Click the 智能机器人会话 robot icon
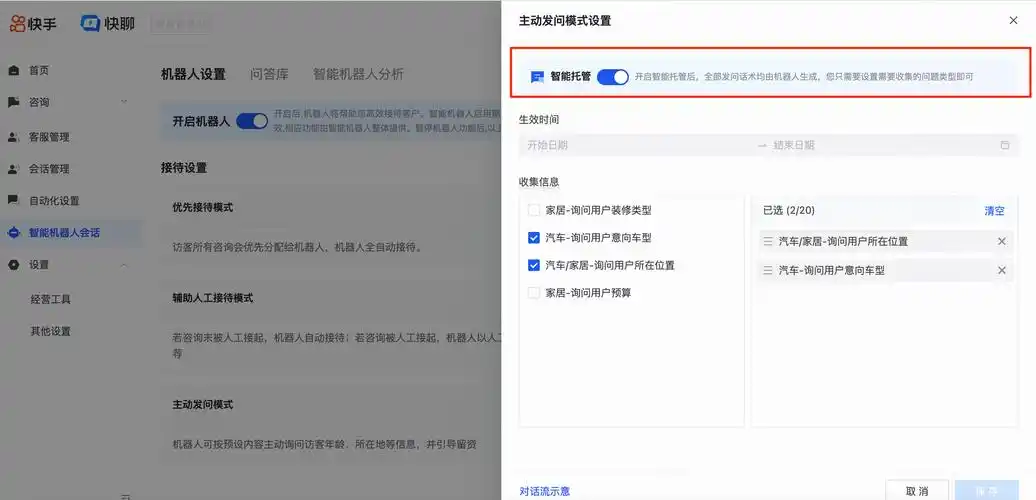Screen dimensions: 1036x500 (x=13, y=233)
